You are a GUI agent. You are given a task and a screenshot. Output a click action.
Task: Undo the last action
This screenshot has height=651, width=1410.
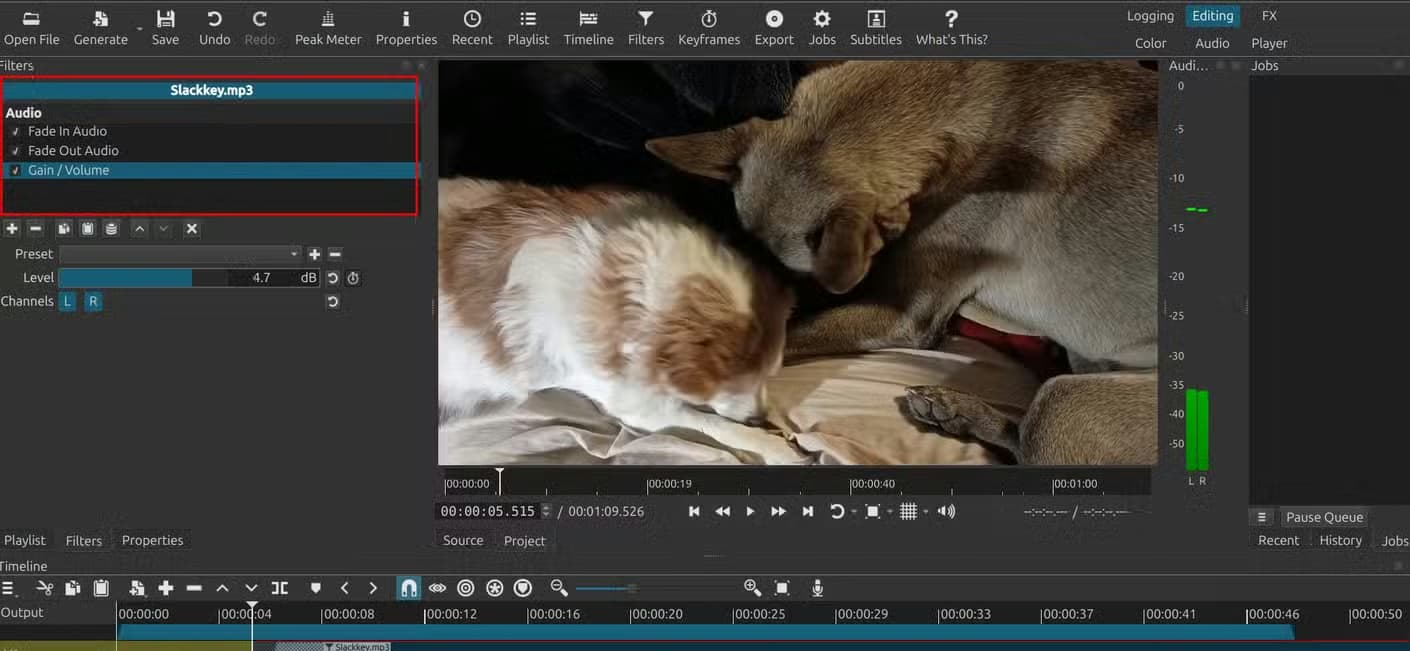[214, 28]
